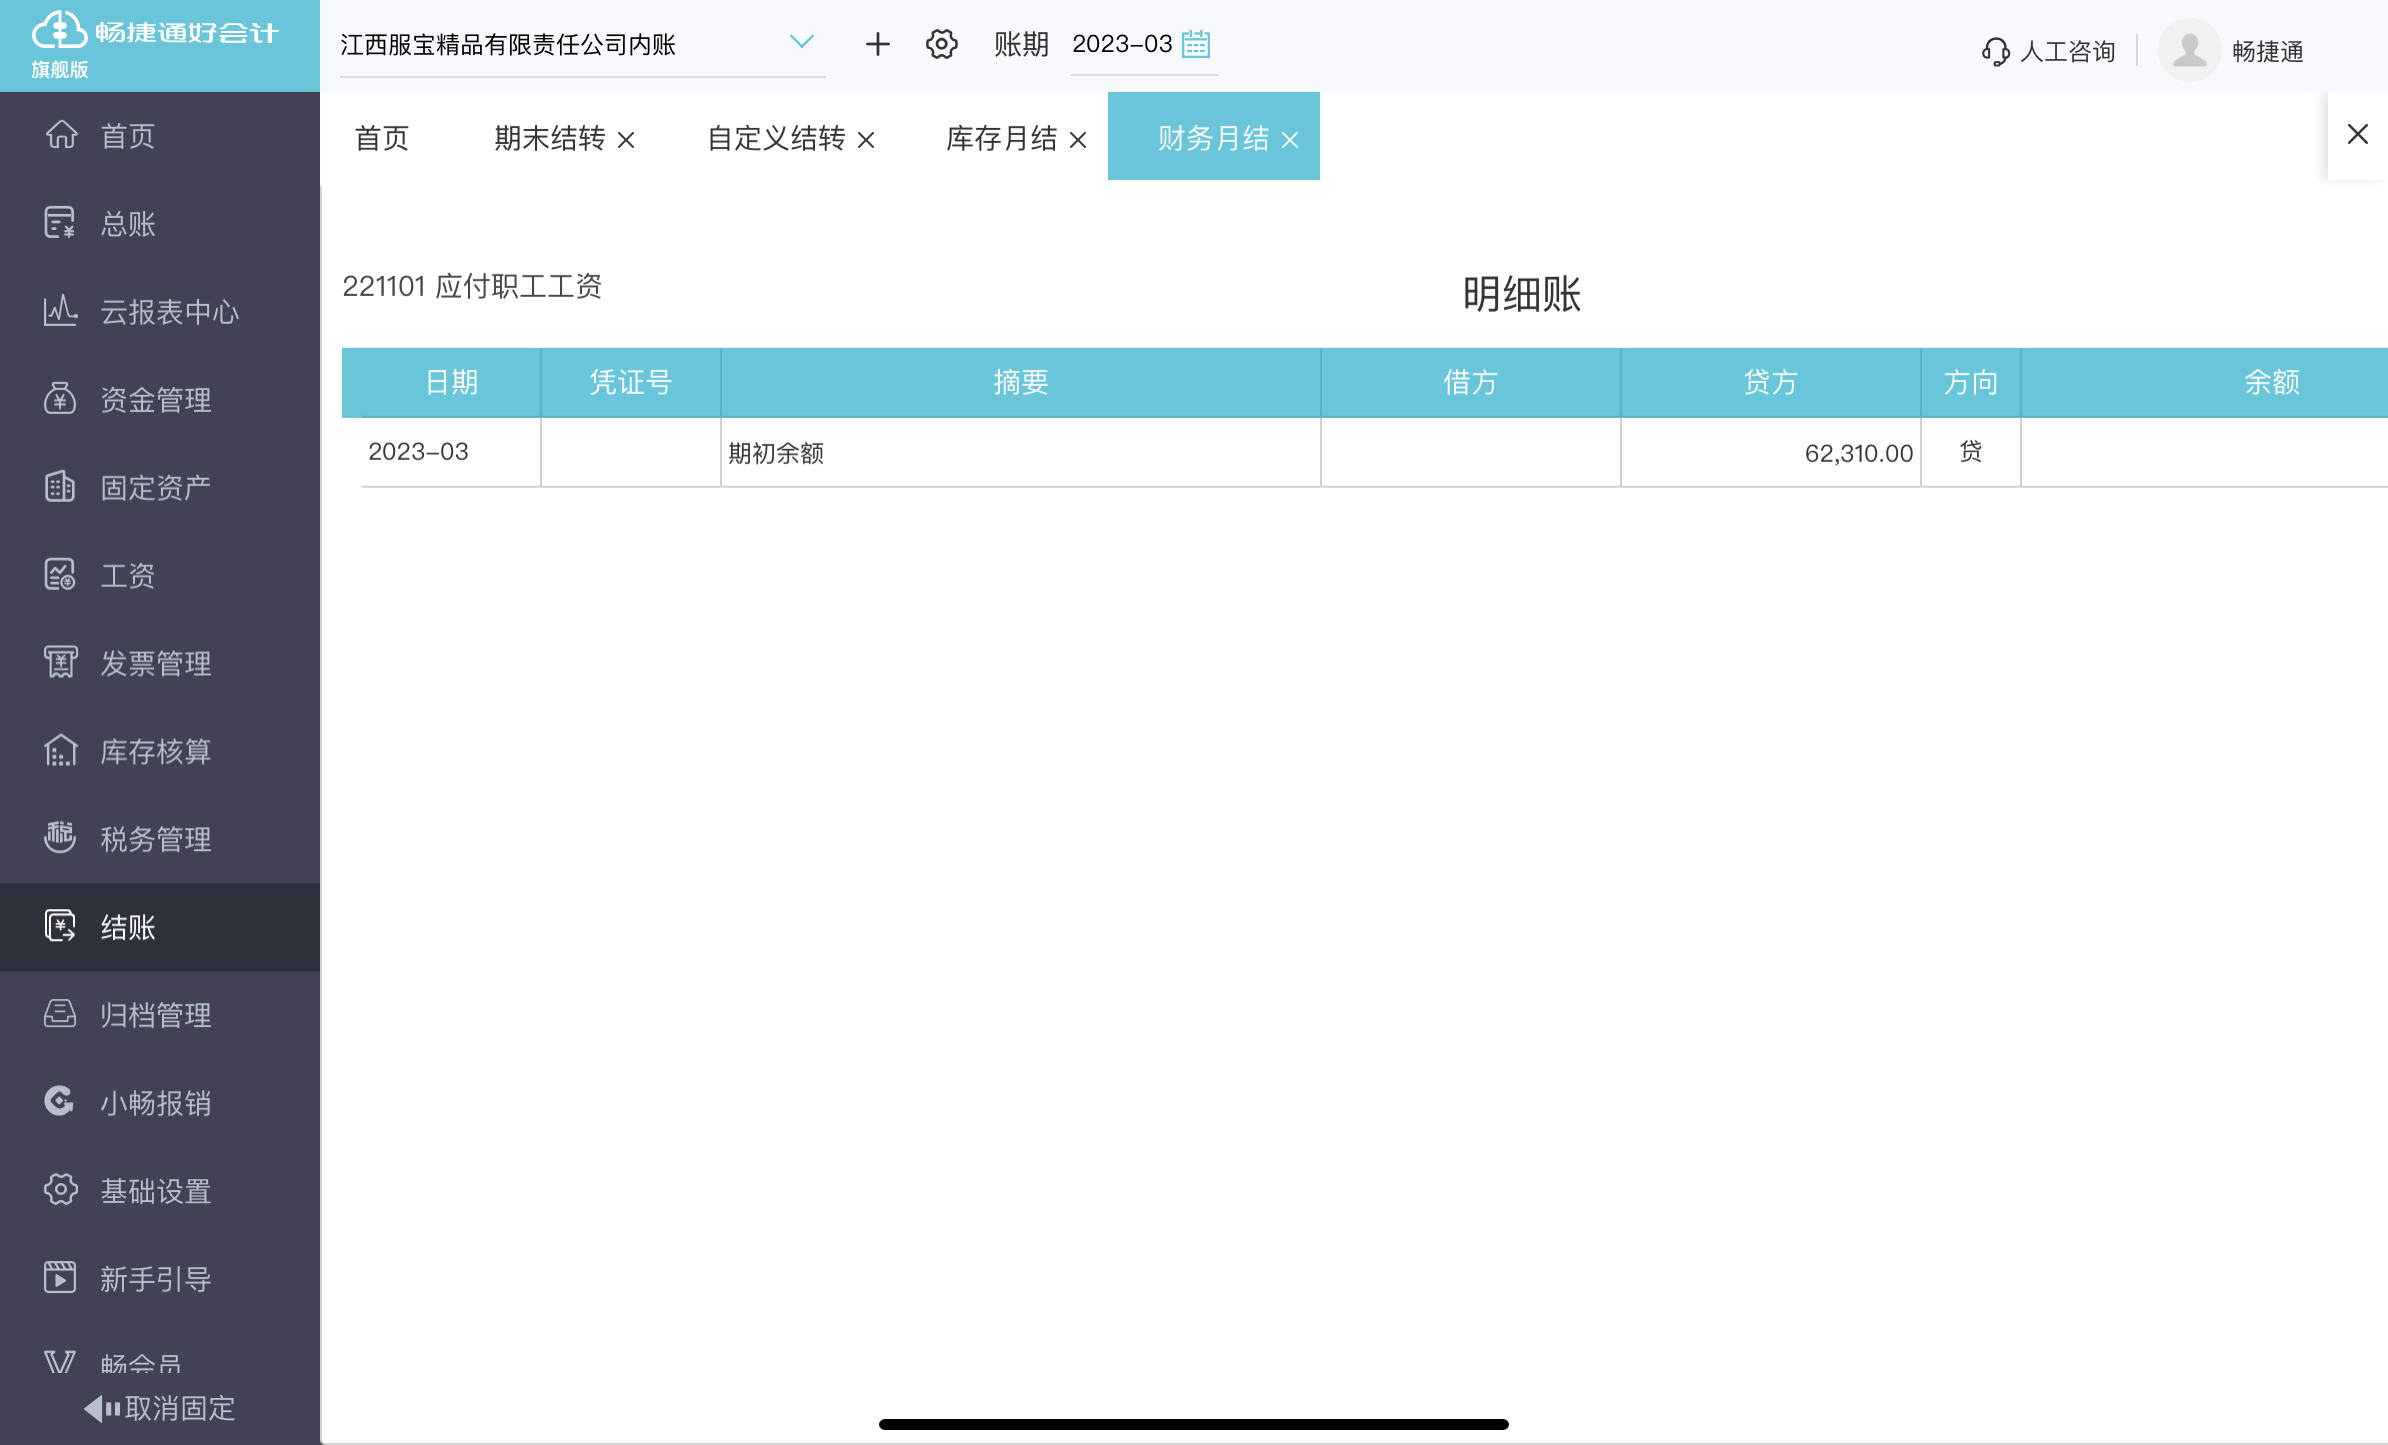Close 财务月结 tab

1293,138
